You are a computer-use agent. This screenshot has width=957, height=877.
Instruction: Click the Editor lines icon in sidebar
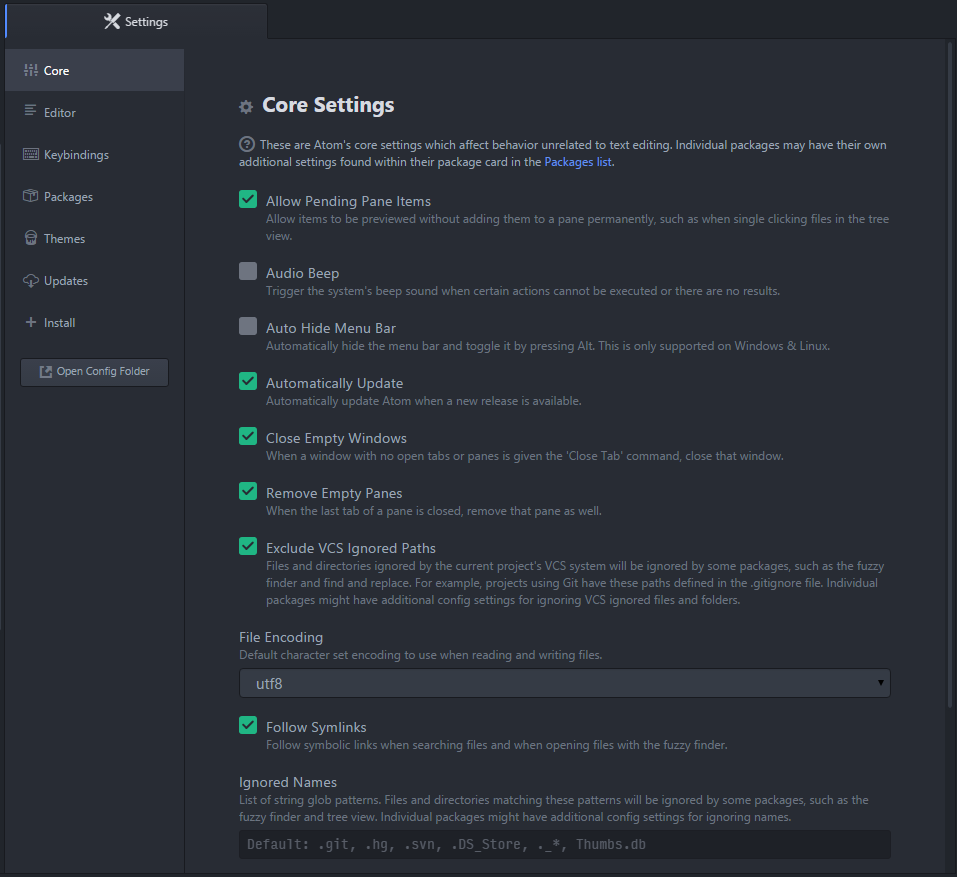tap(30, 112)
